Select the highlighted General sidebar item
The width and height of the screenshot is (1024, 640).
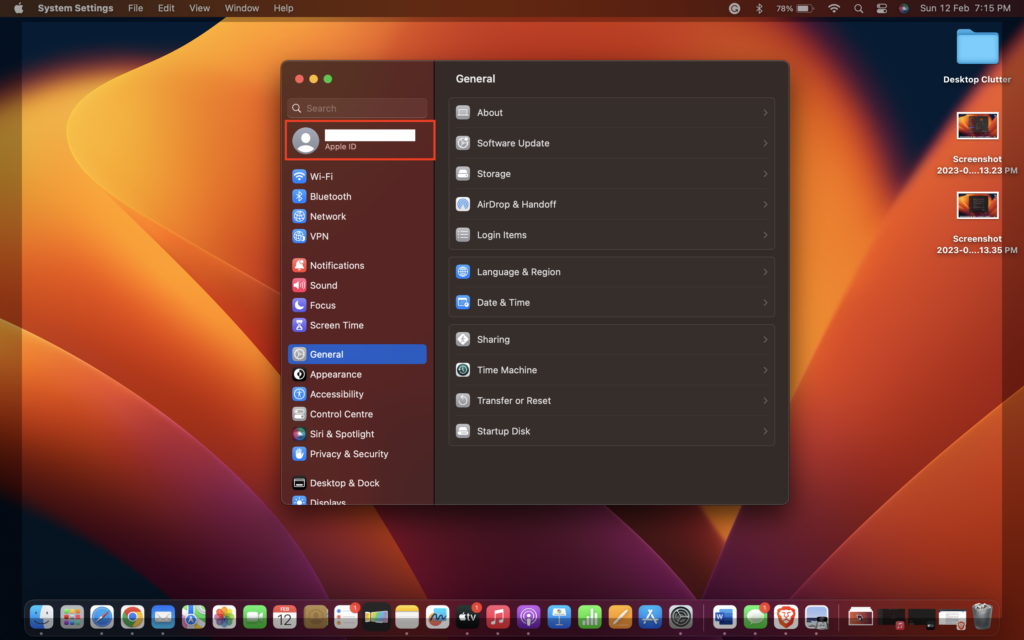click(357, 354)
